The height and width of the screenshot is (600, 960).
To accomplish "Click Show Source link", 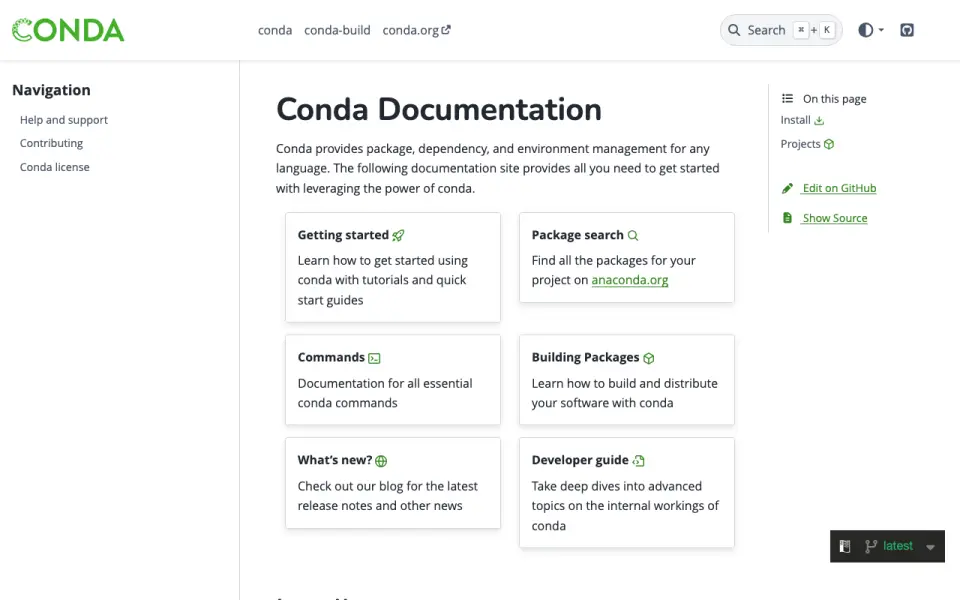I will pyautogui.click(x=834, y=218).
